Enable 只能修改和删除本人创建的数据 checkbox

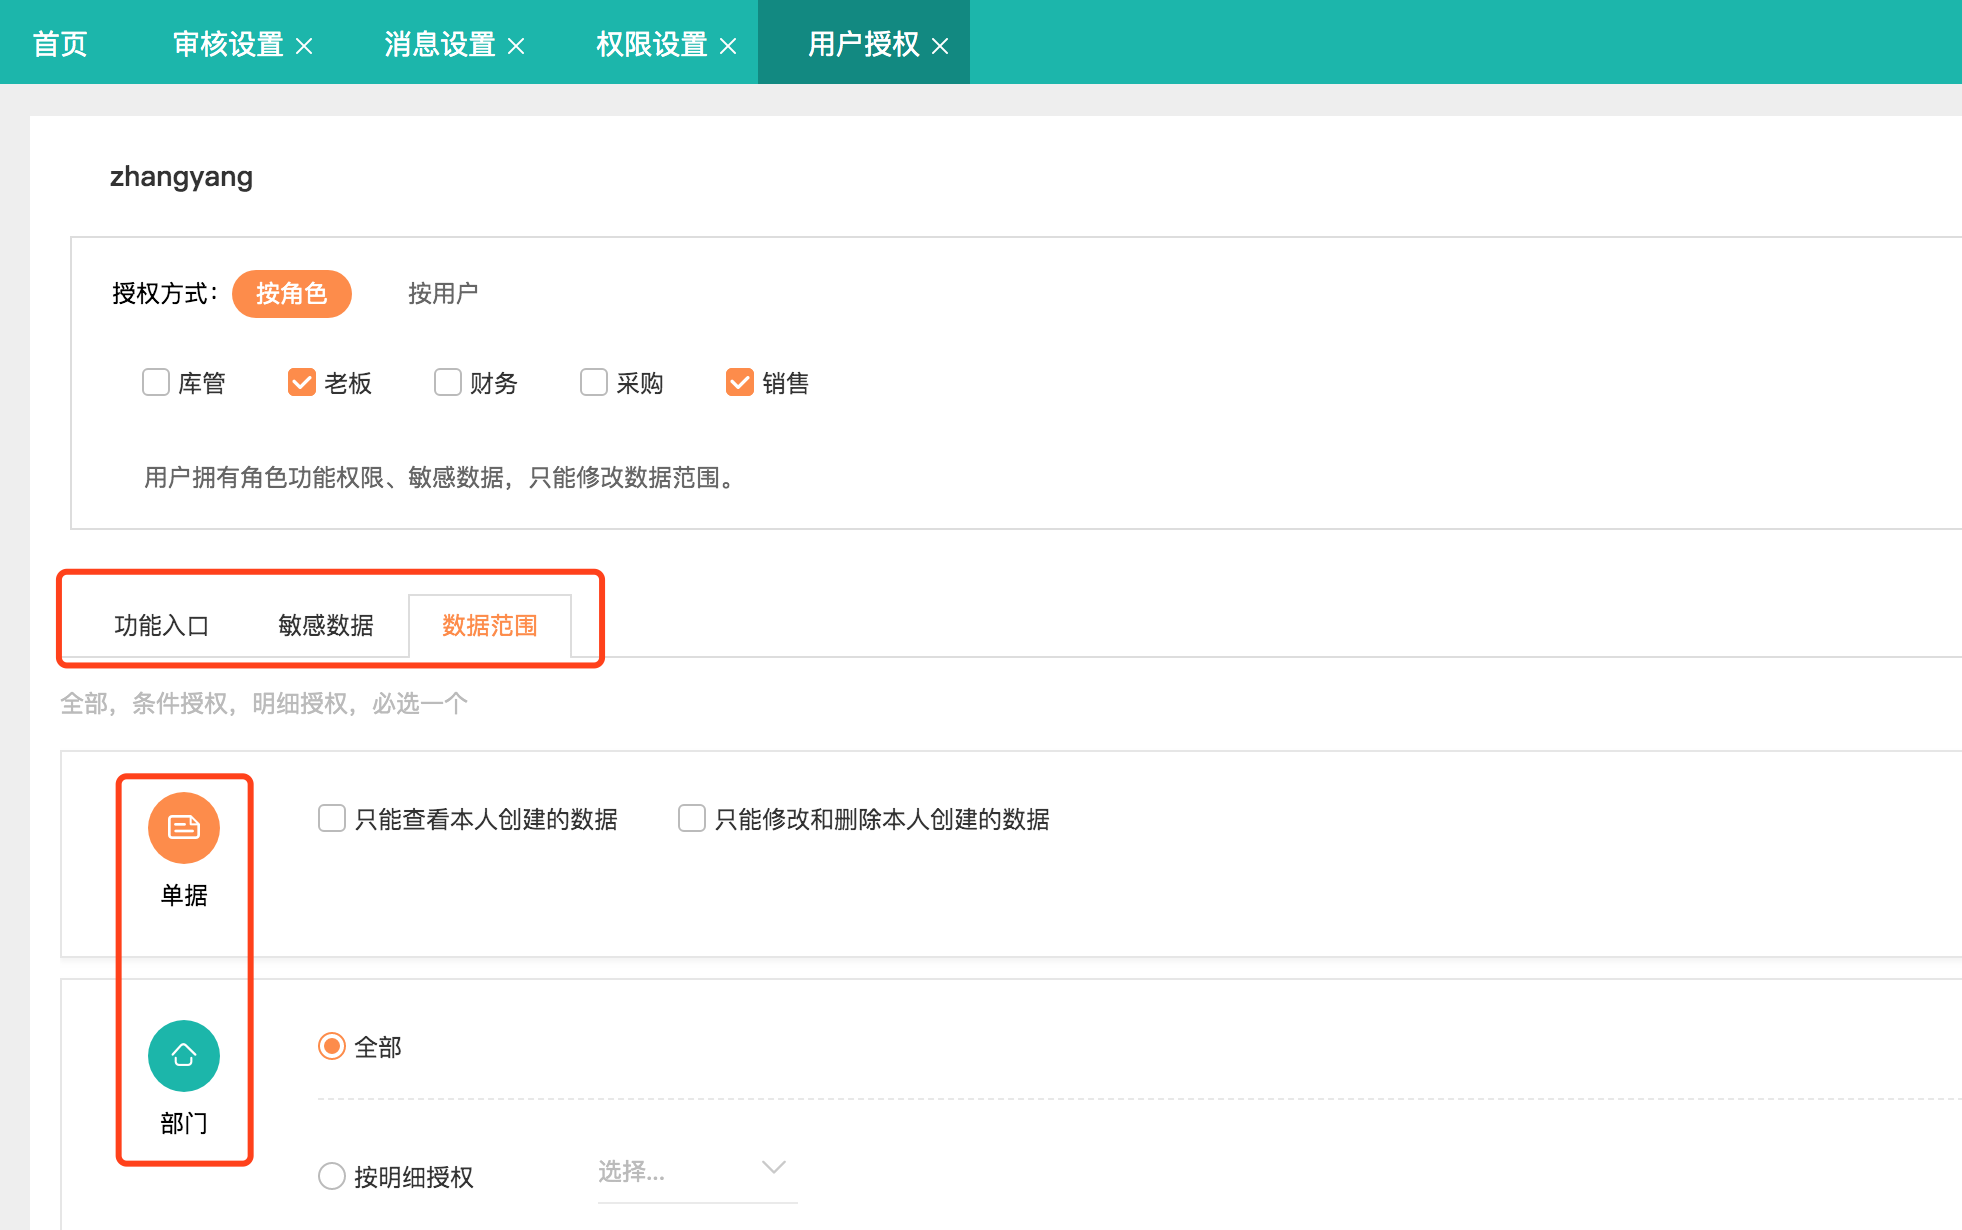click(690, 816)
